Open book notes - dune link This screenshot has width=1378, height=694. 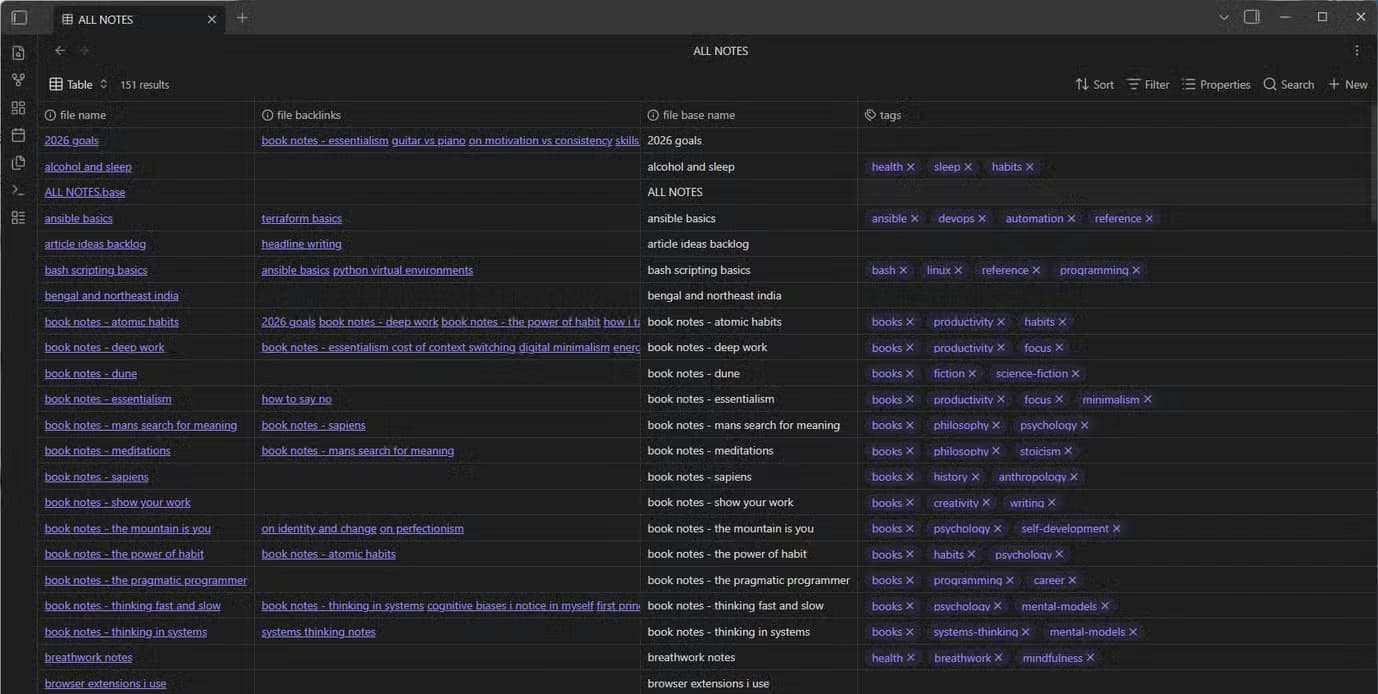(91, 374)
